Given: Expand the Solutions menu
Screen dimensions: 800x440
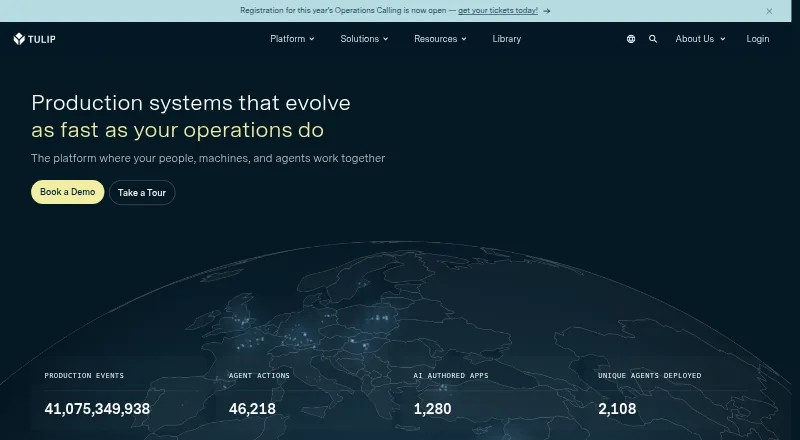Looking at the screenshot, I should tap(364, 39).
